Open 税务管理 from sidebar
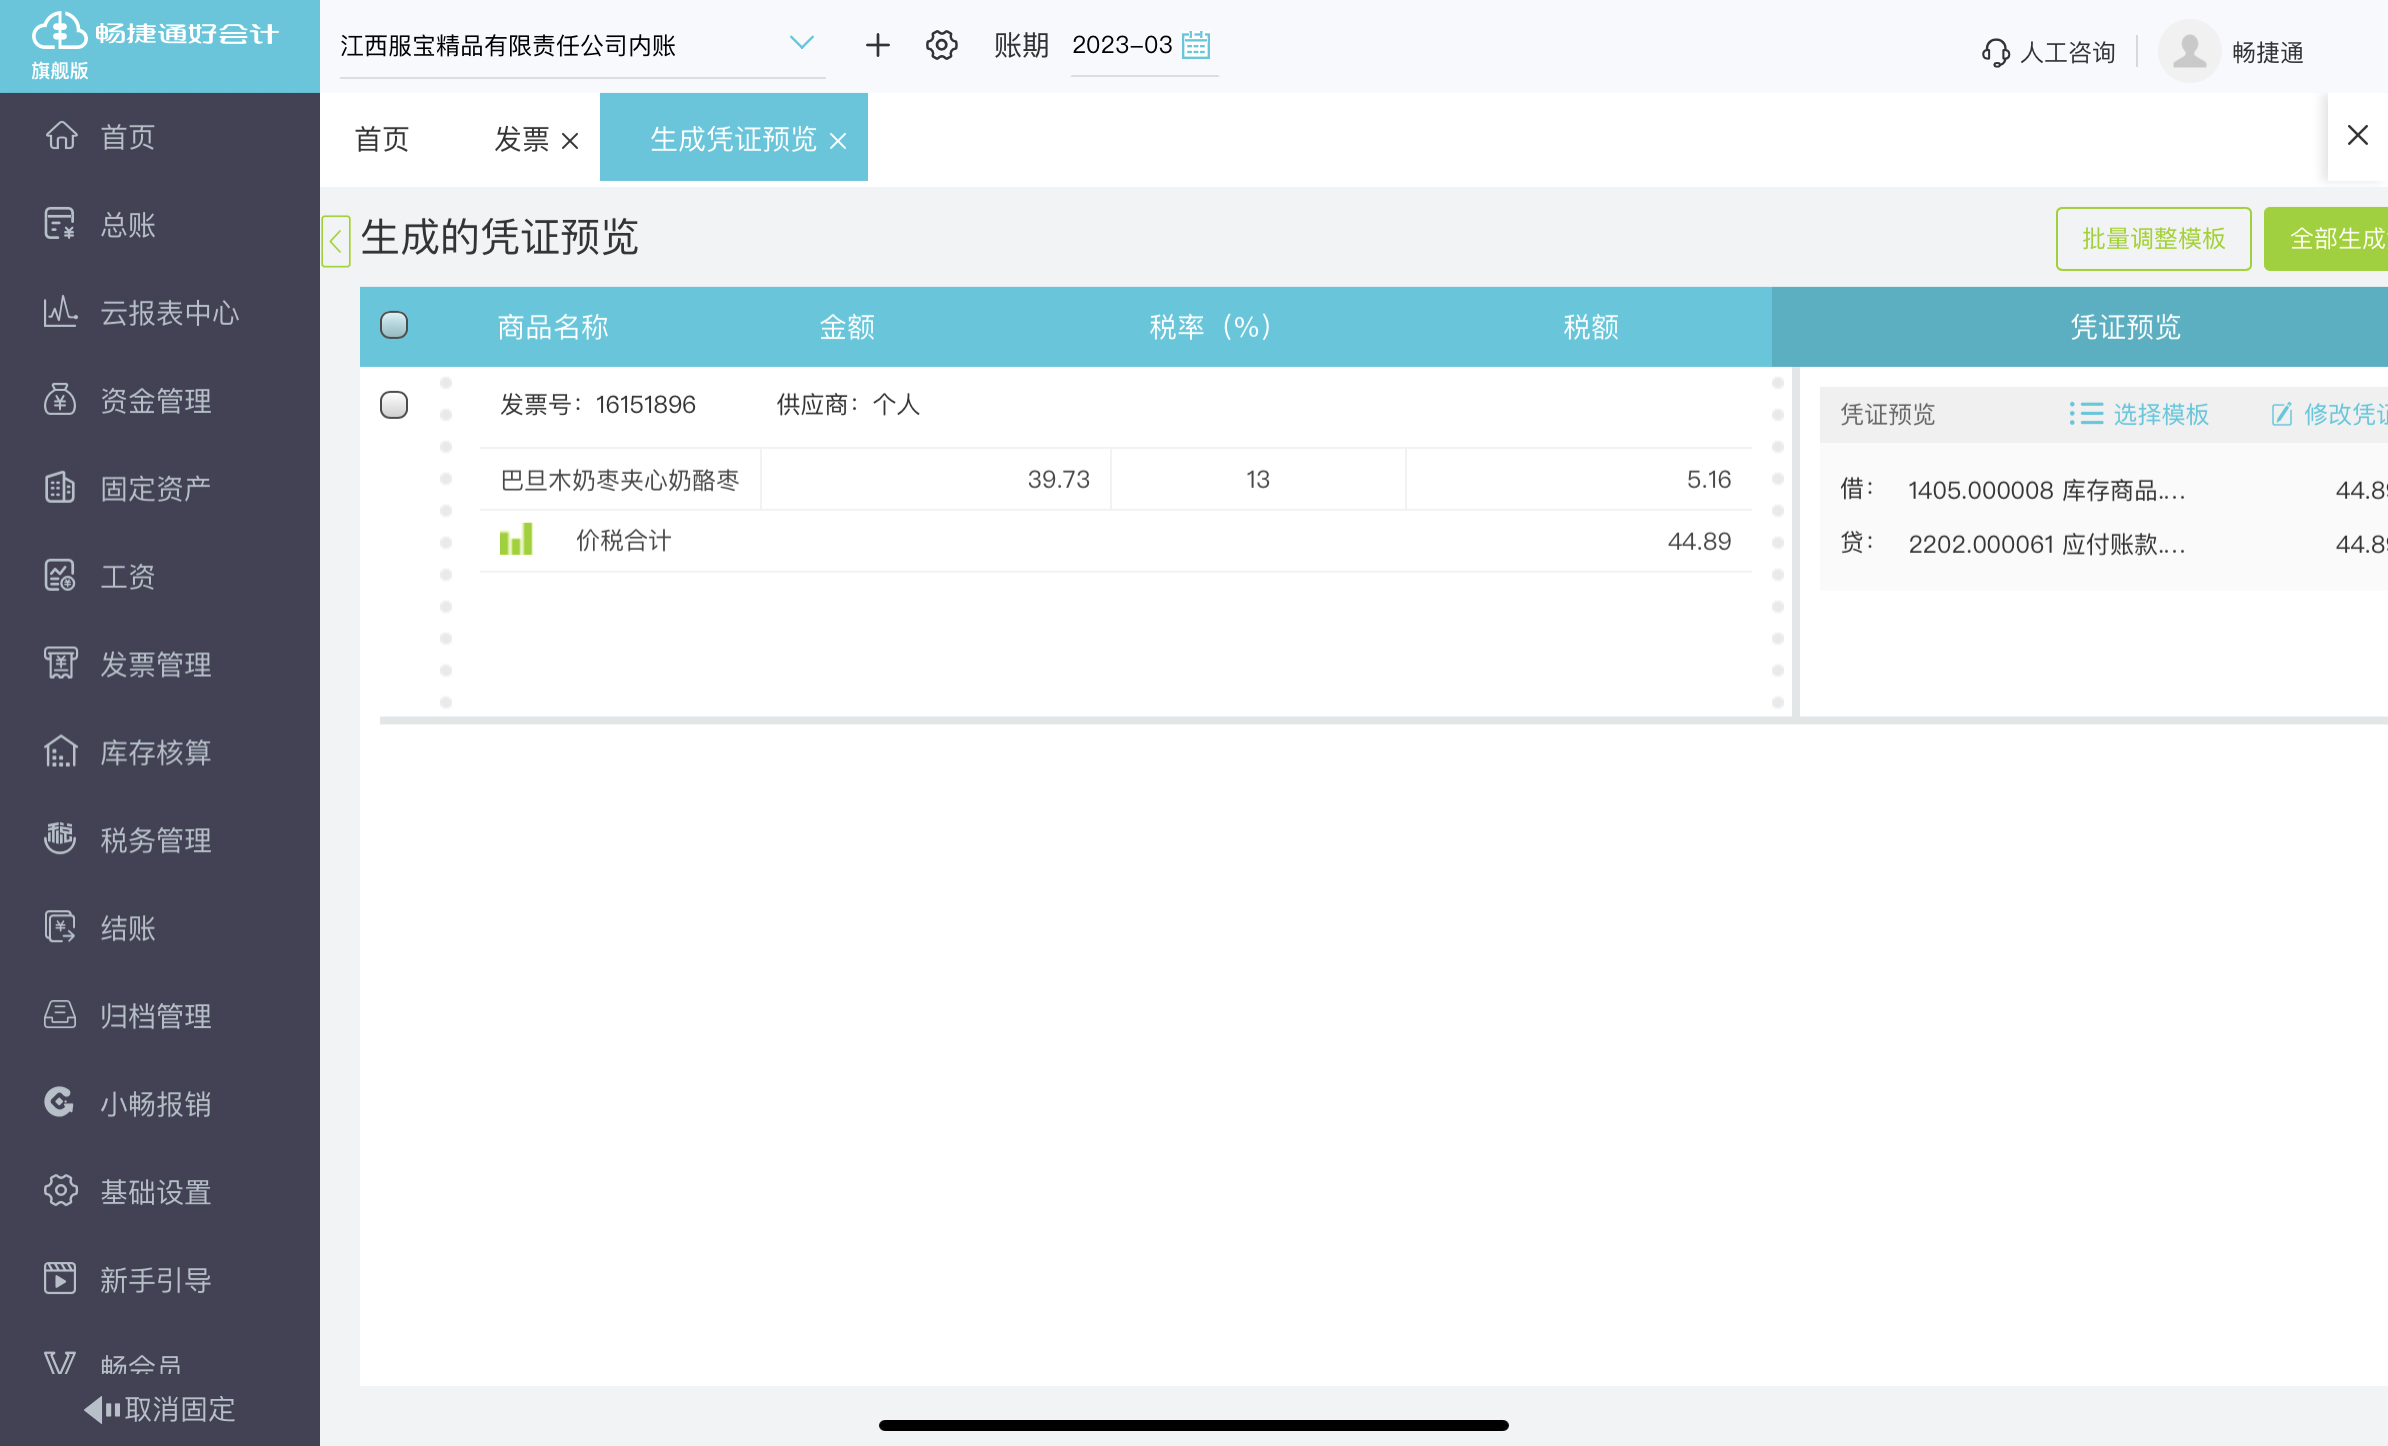 [x=154, y=839]
